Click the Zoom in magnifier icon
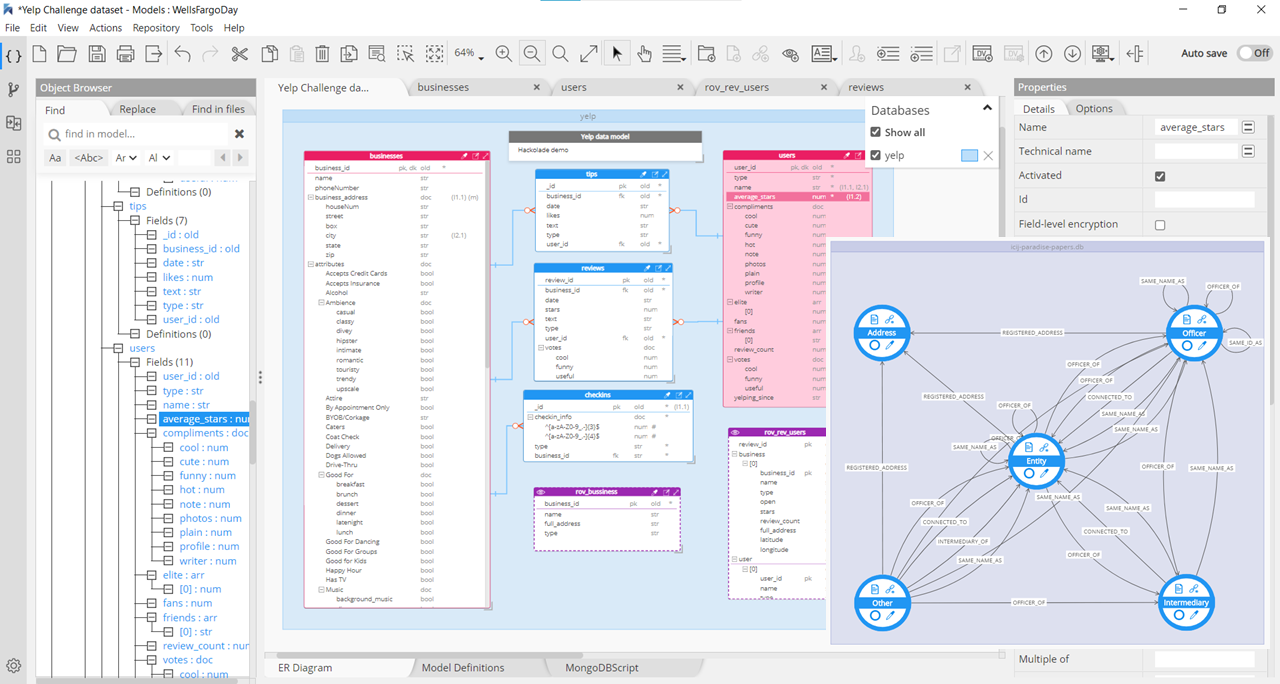Viewport: 1280px width, 684px height. tap(504, 54)
